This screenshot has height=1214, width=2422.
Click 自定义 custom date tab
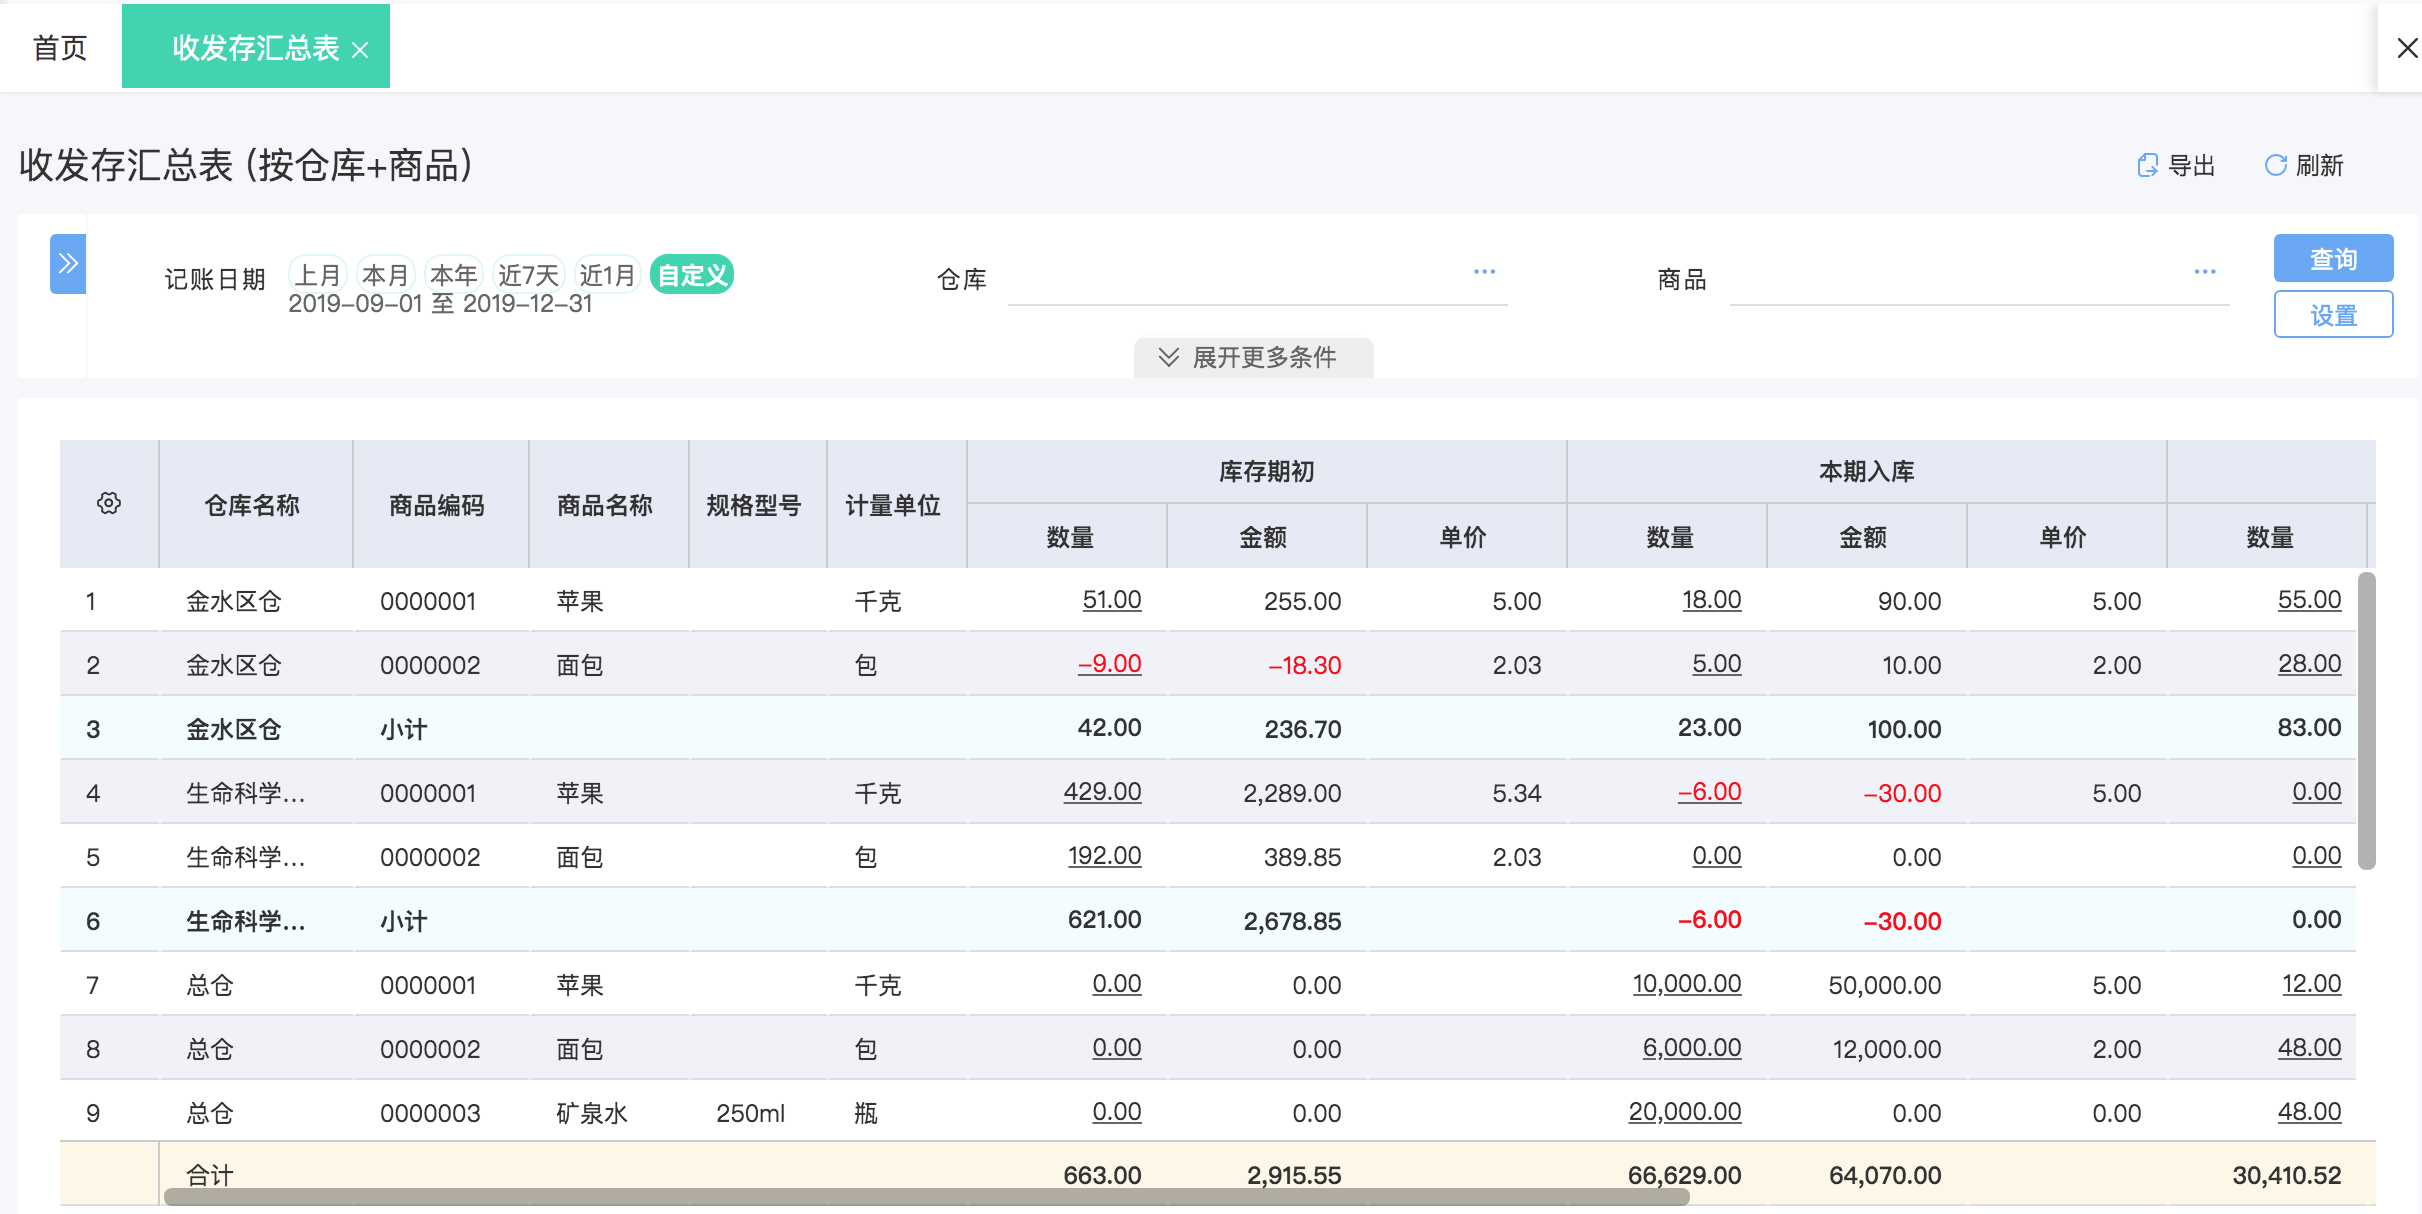tap(693, 274)
